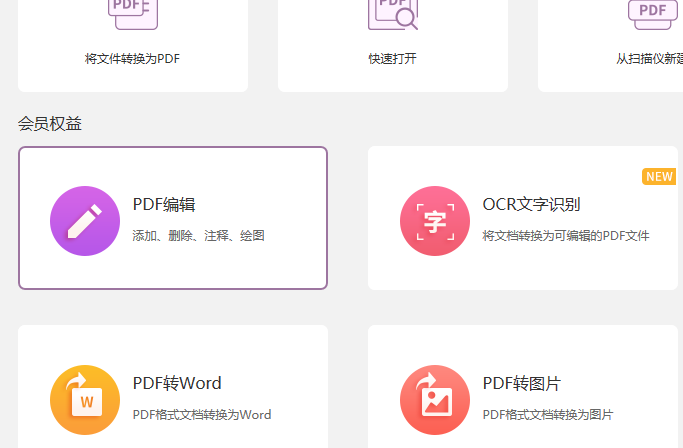Viewport: 683px width, 448px height.
Task: Click the purple pencil PDF编辑 icon
Action: point(85,221)
